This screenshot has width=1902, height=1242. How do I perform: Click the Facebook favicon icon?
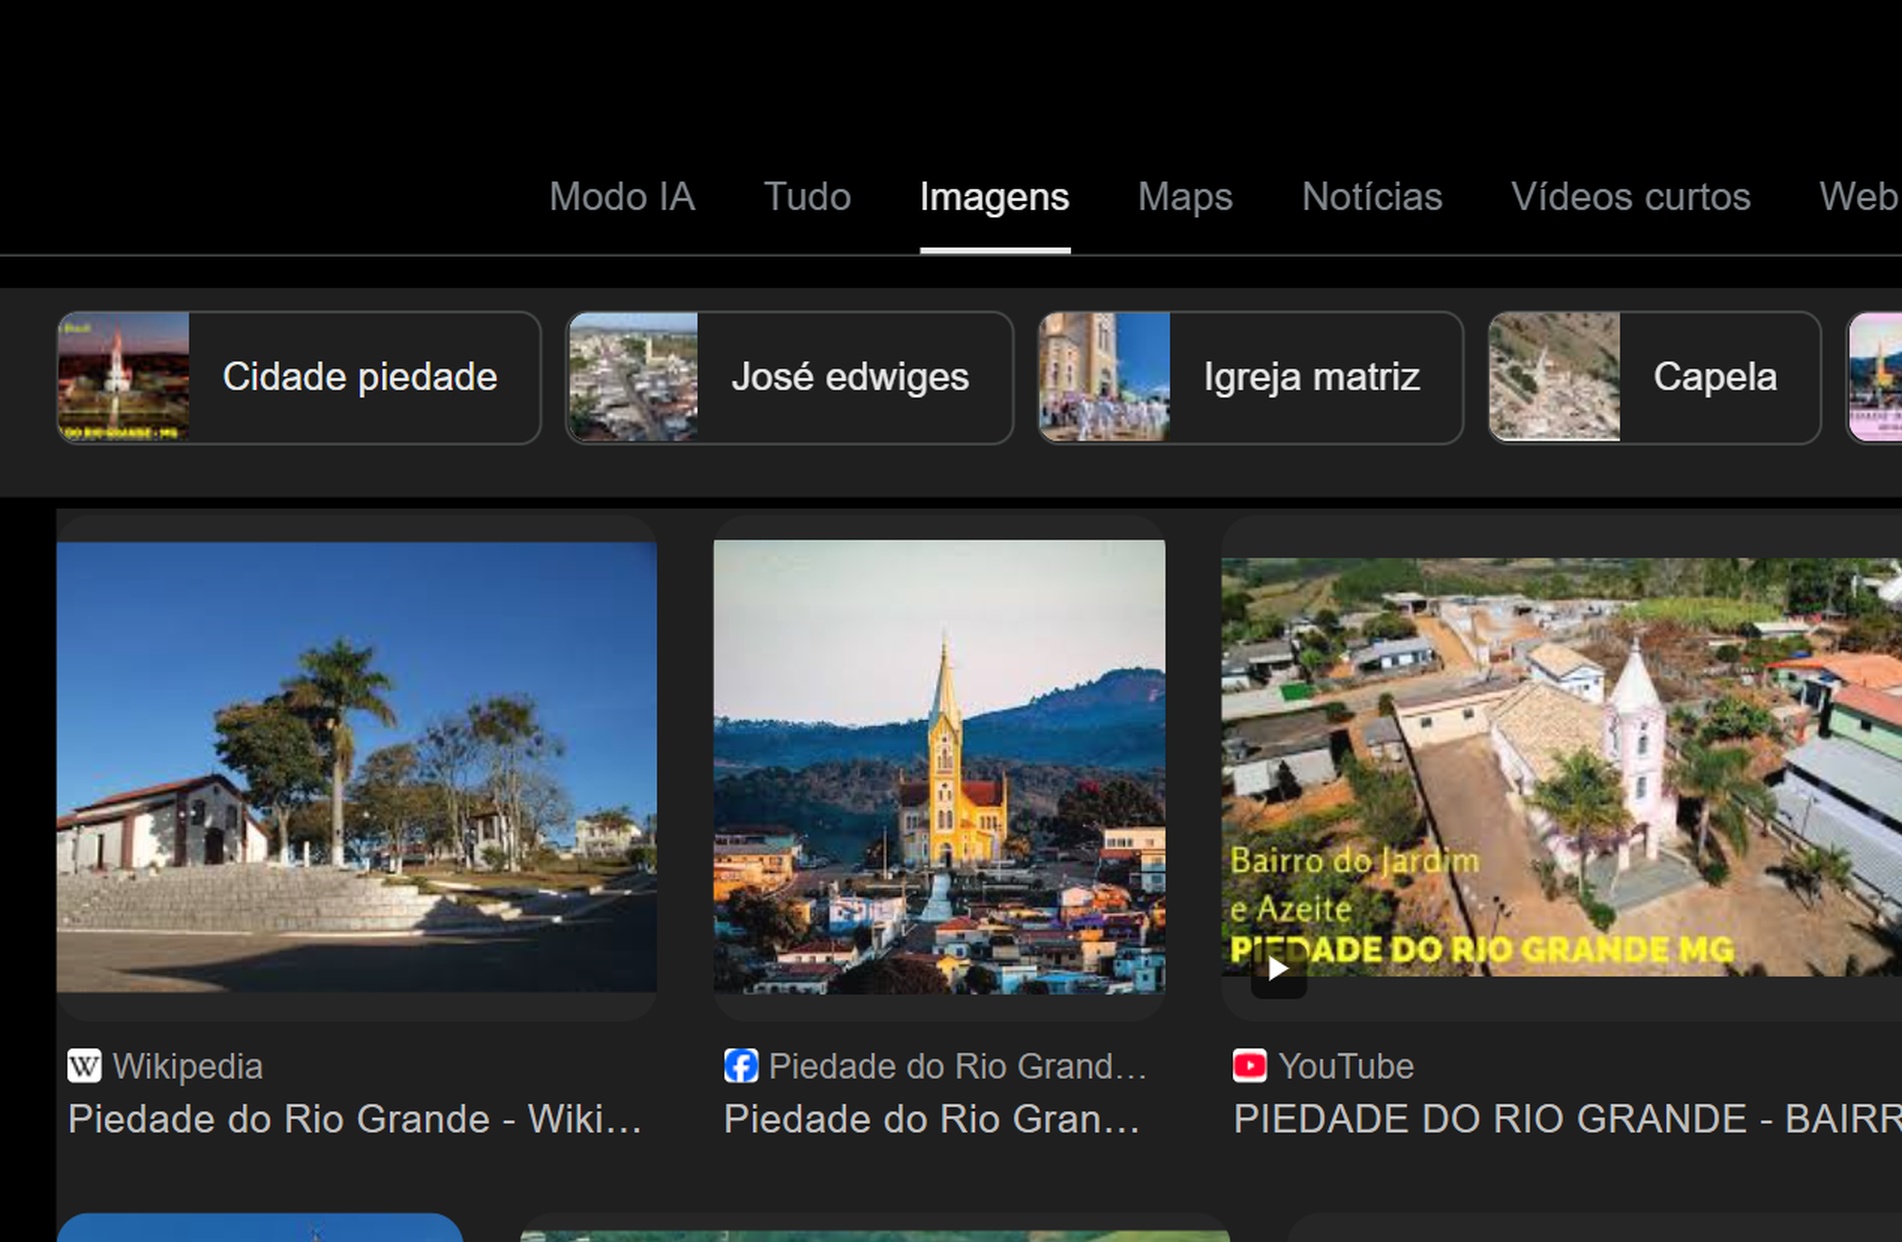pyautogui.click(x=740, y=1066)
